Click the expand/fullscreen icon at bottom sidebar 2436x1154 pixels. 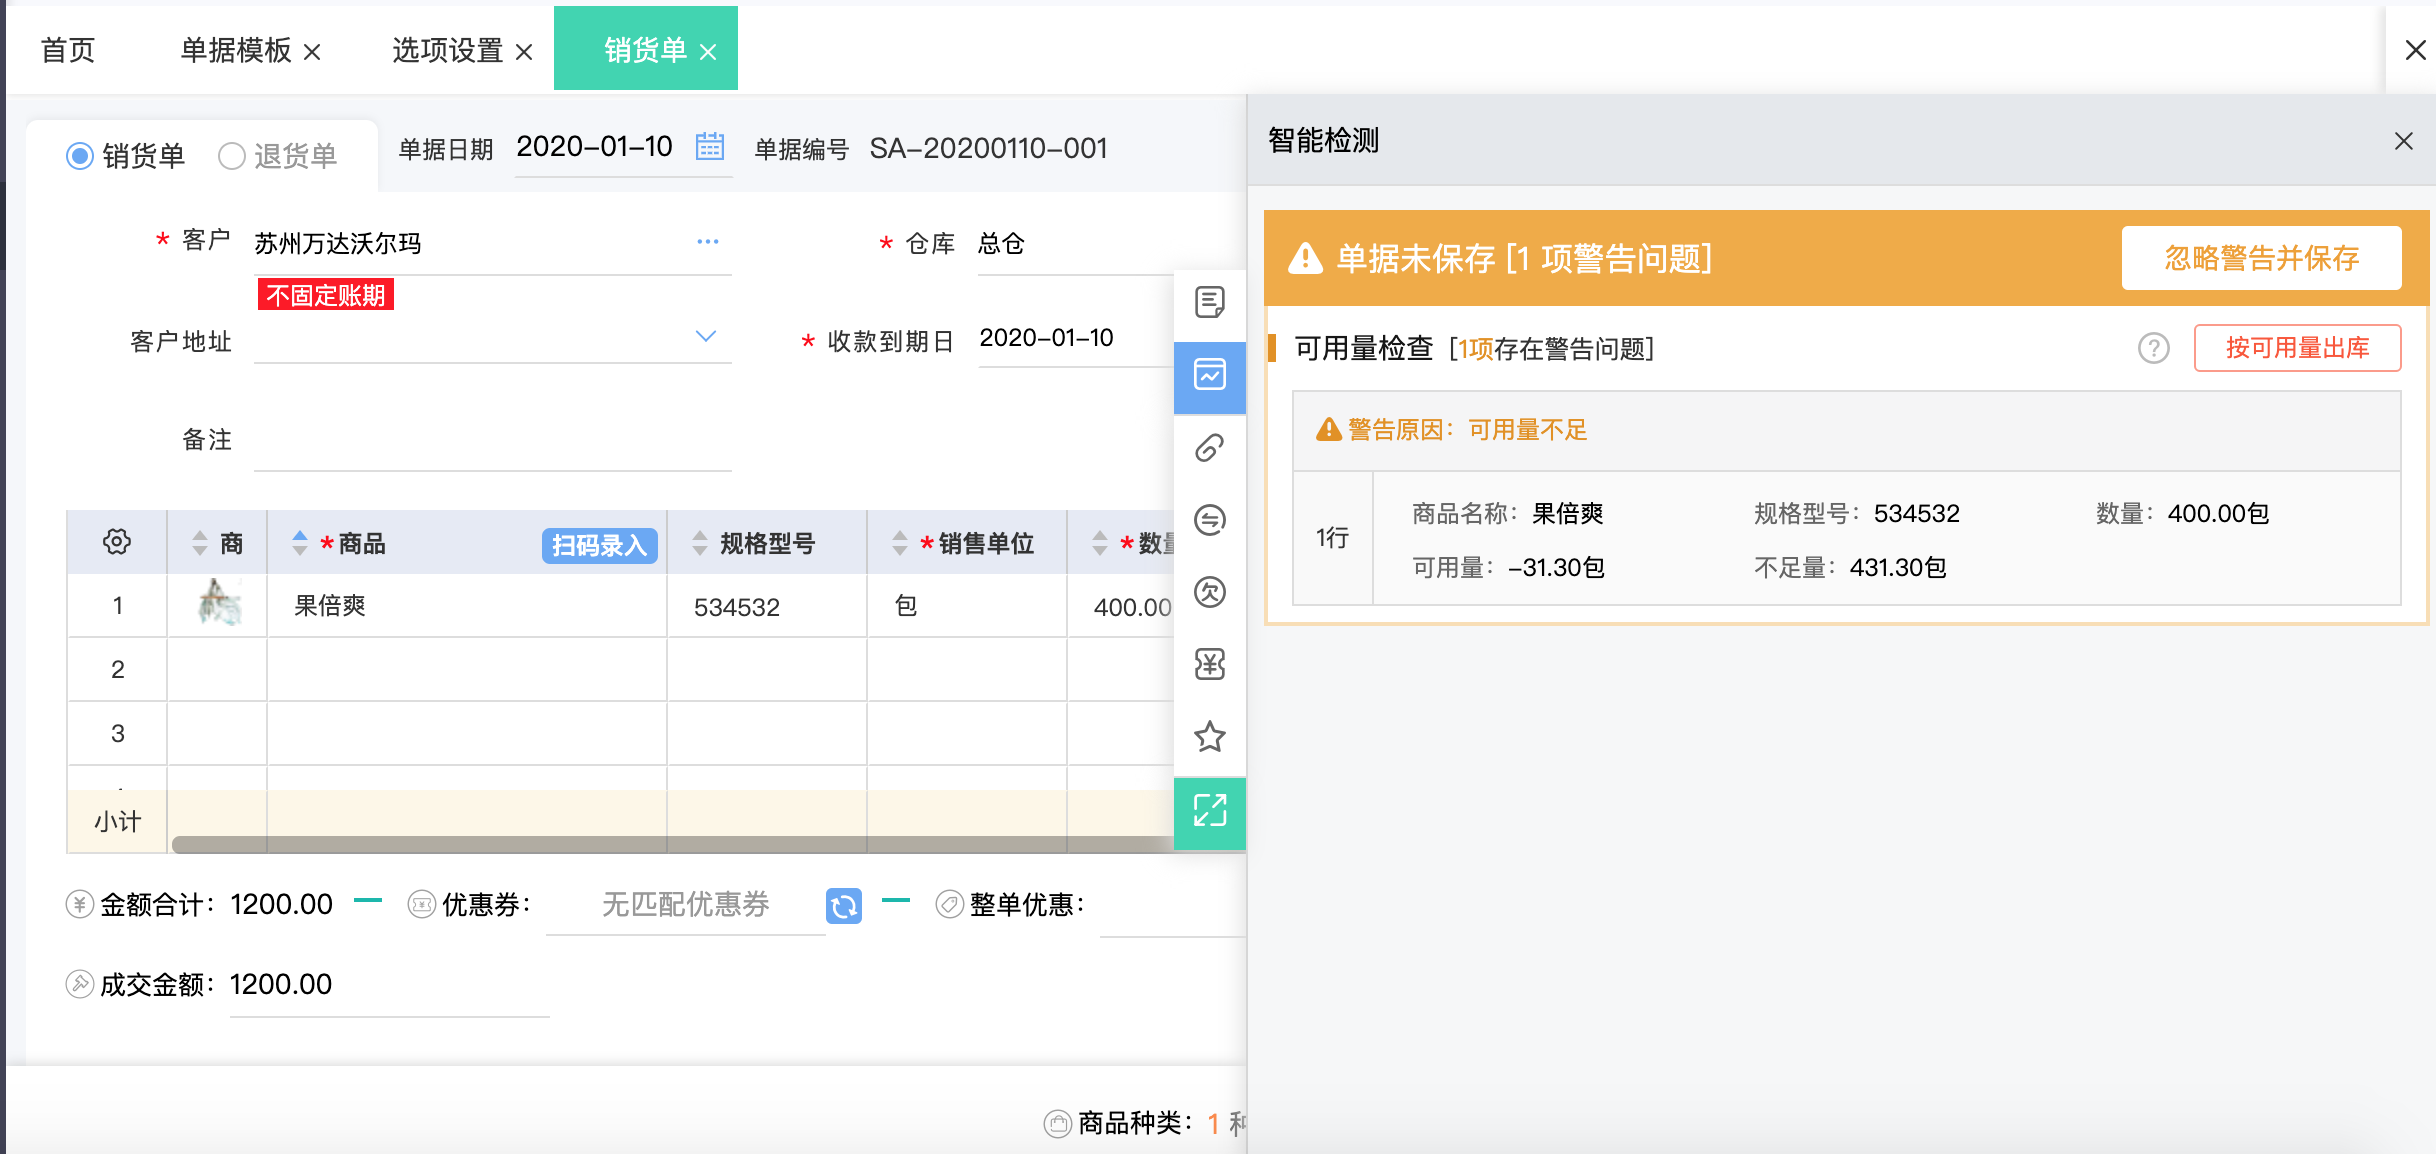pos(1210,809)
